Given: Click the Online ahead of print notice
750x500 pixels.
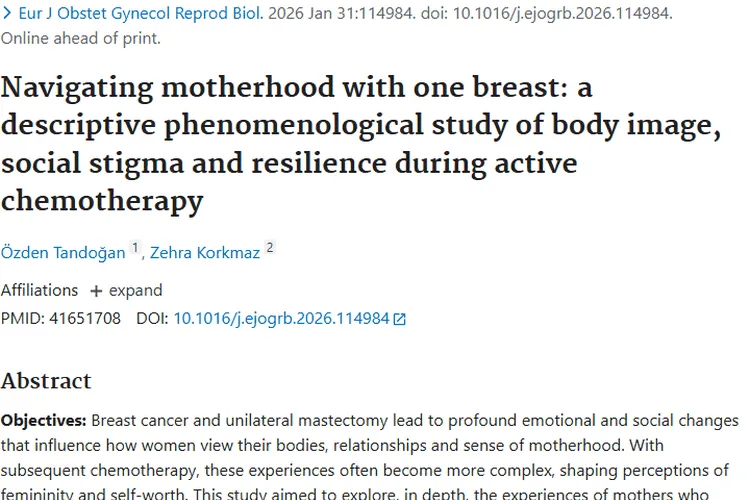Looking at the screenshot, I should pos(81,38).
